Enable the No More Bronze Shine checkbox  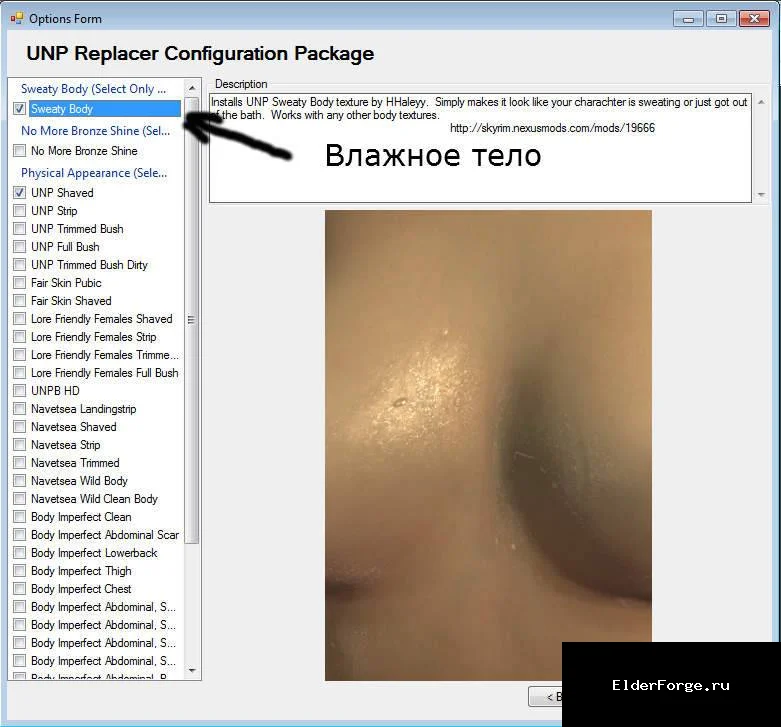(x=20, y=151)
